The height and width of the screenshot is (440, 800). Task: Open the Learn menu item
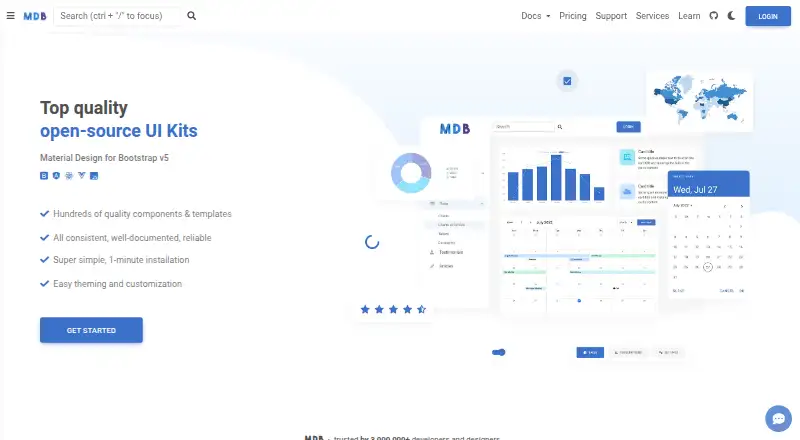point(689,16)
